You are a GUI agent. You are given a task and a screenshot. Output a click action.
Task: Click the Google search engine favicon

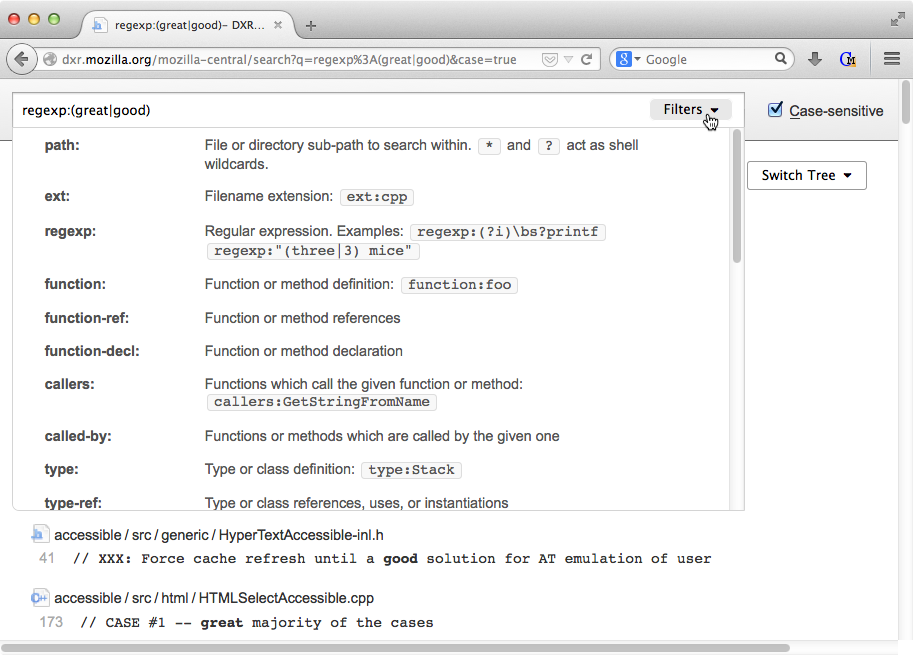(x=624, y=59)
